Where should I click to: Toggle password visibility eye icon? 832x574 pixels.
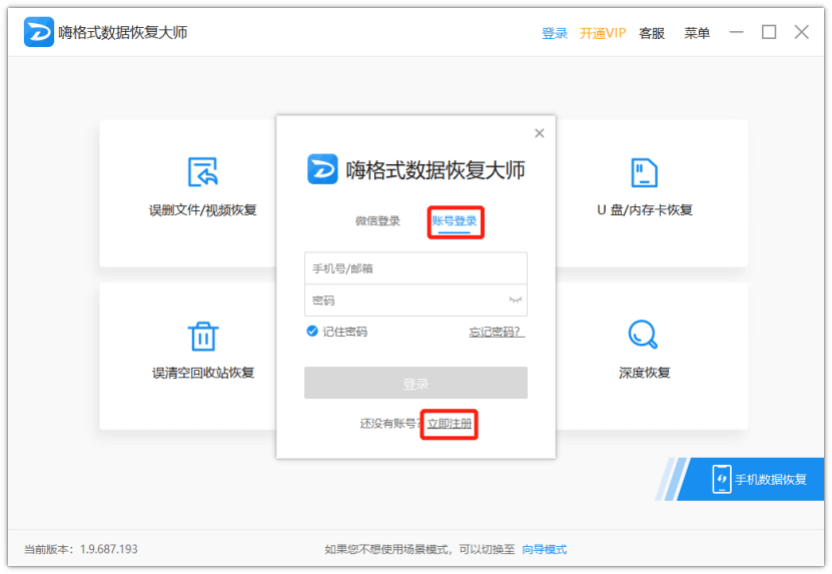coord(515,300)
